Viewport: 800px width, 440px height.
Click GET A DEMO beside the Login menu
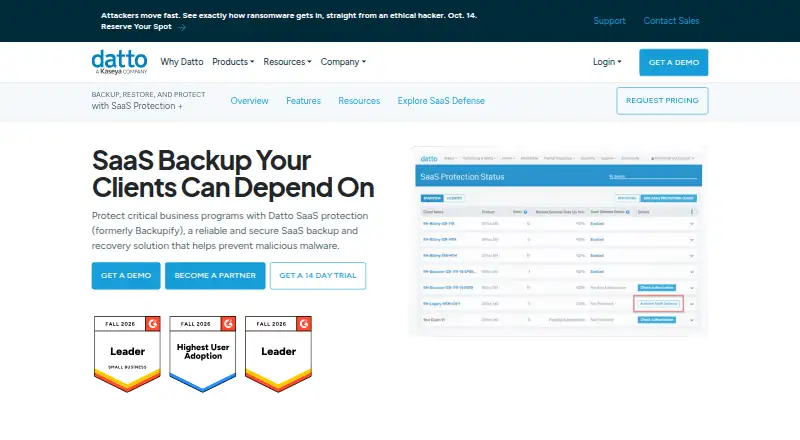673,62
